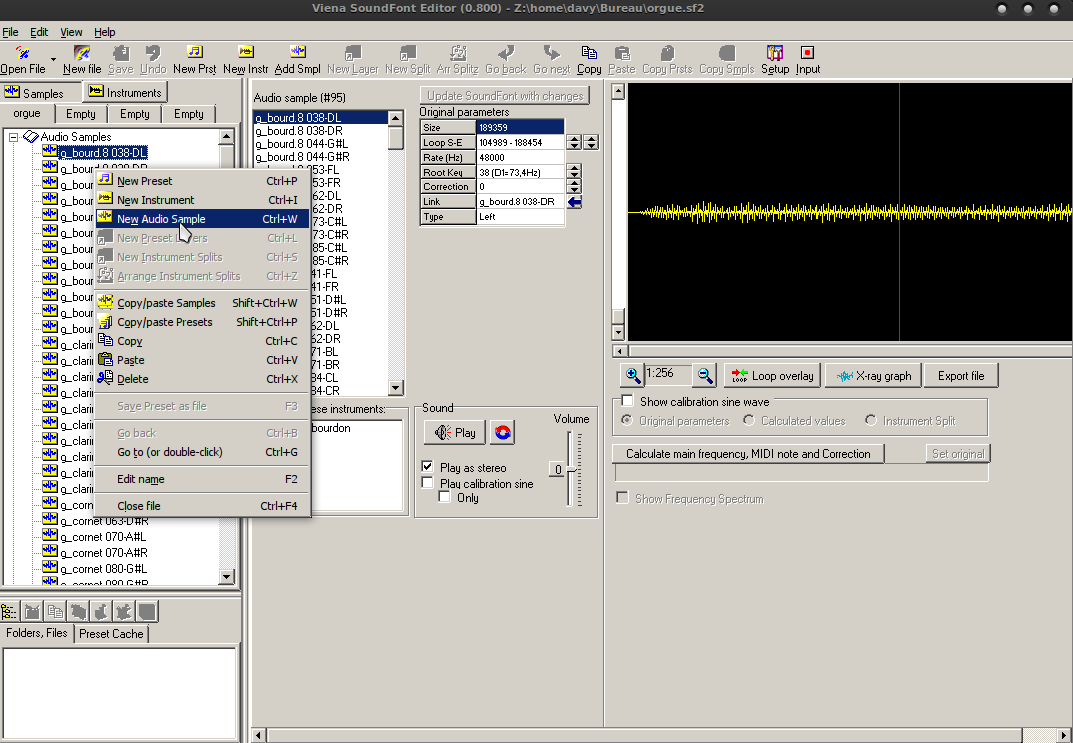Click Calculate main frequency, MIDI note button
Screen dimensions: 1073x743
(747, 454)
